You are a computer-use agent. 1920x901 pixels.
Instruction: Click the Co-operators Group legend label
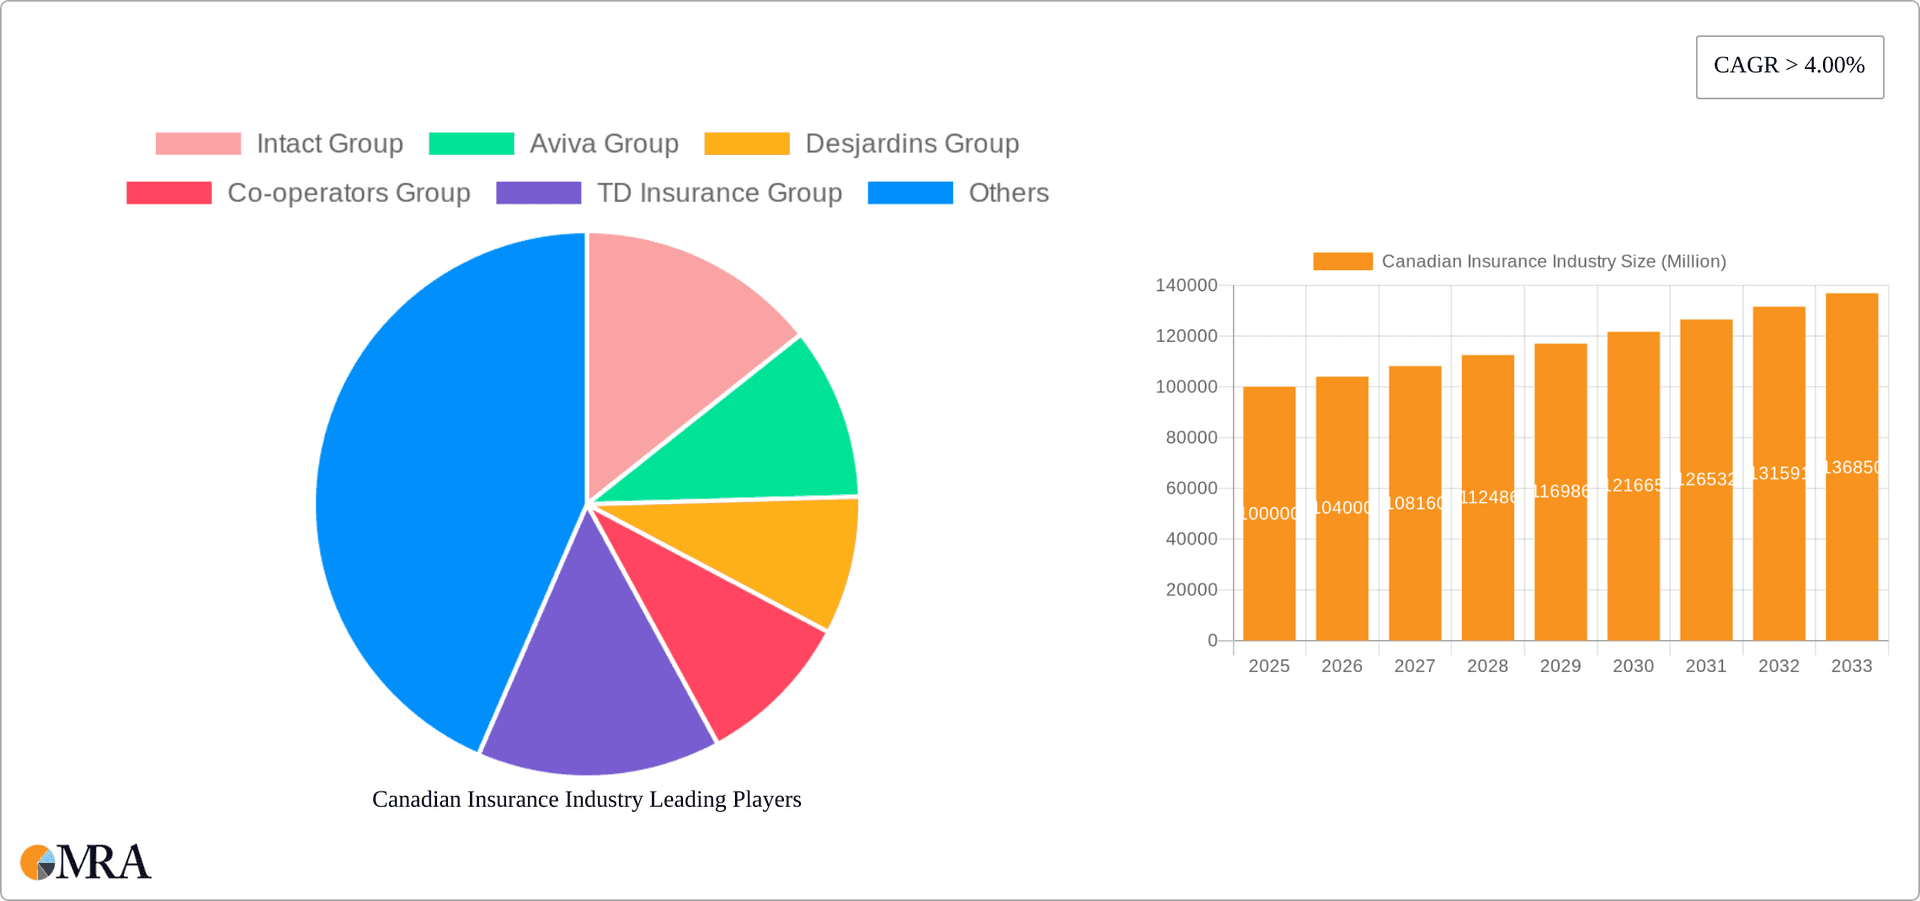coord(349,192)
